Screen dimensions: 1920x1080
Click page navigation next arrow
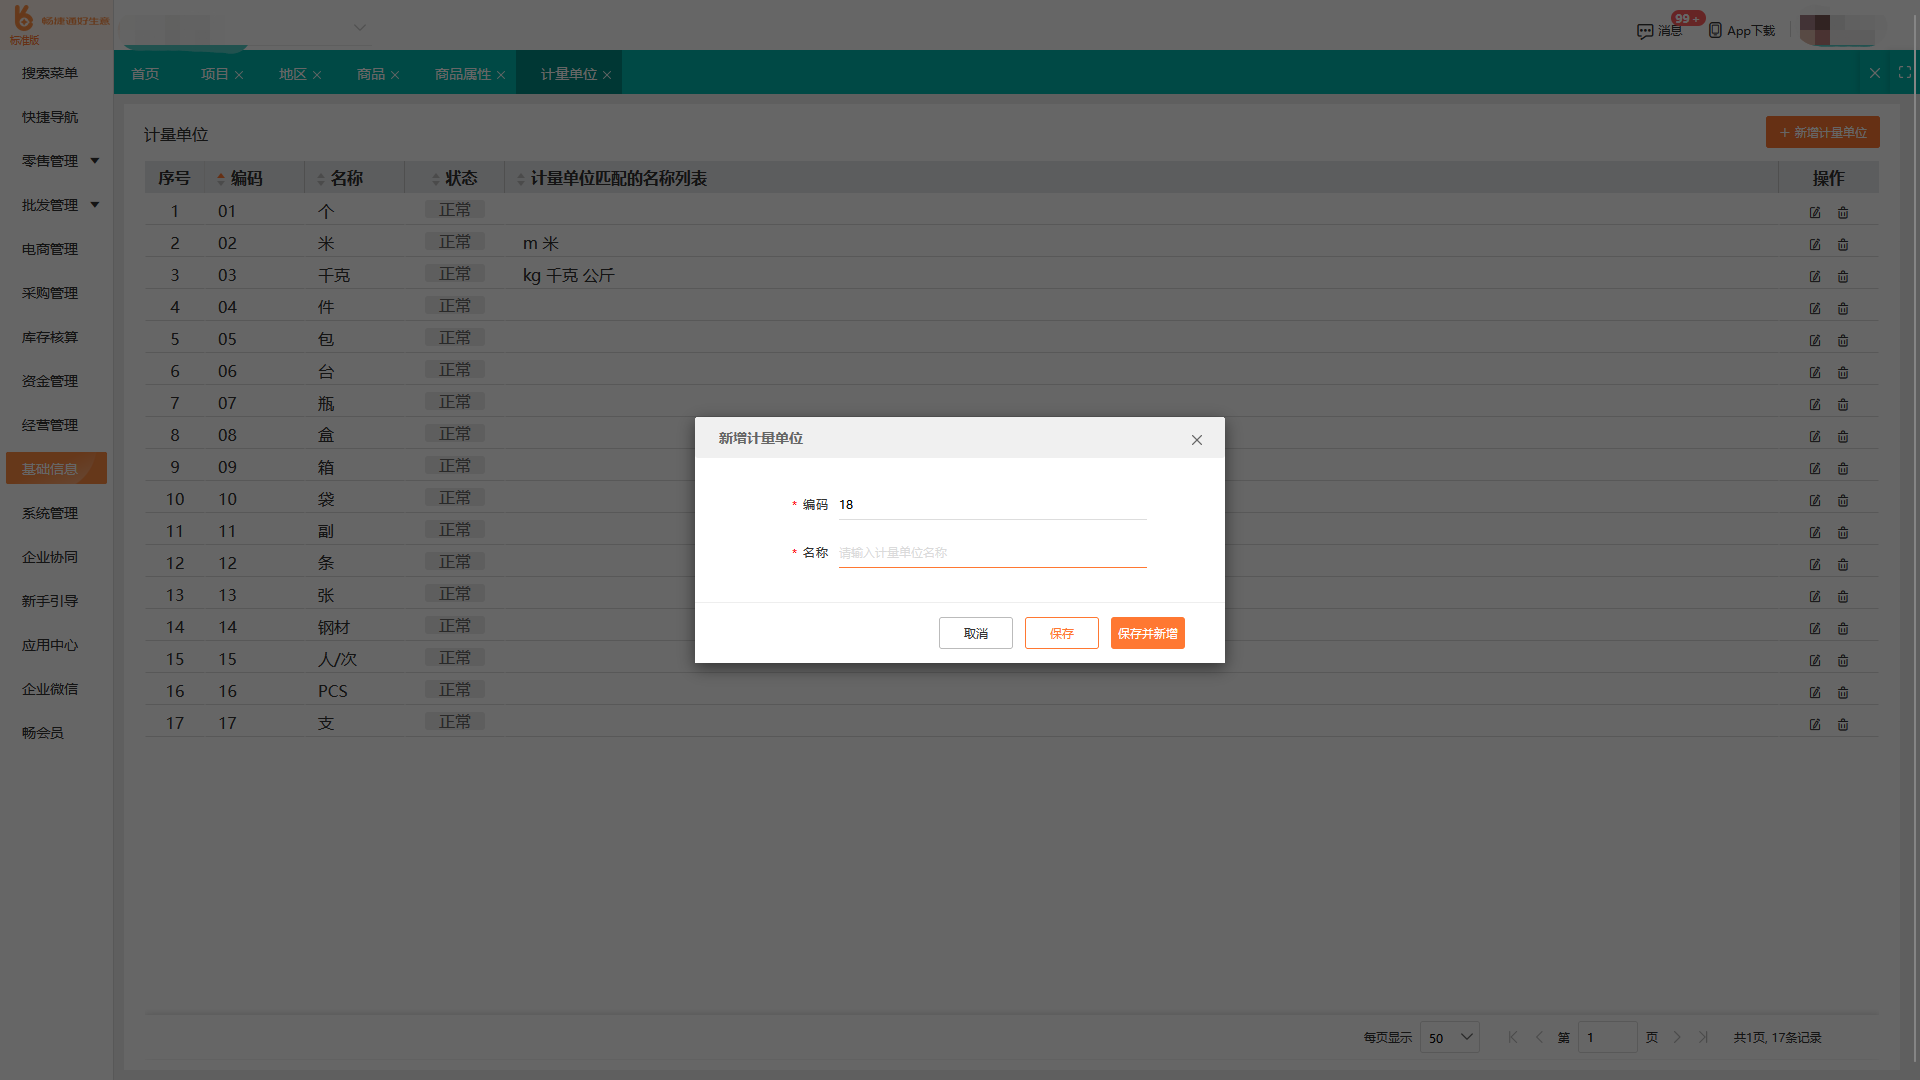click(1676, 1036)
